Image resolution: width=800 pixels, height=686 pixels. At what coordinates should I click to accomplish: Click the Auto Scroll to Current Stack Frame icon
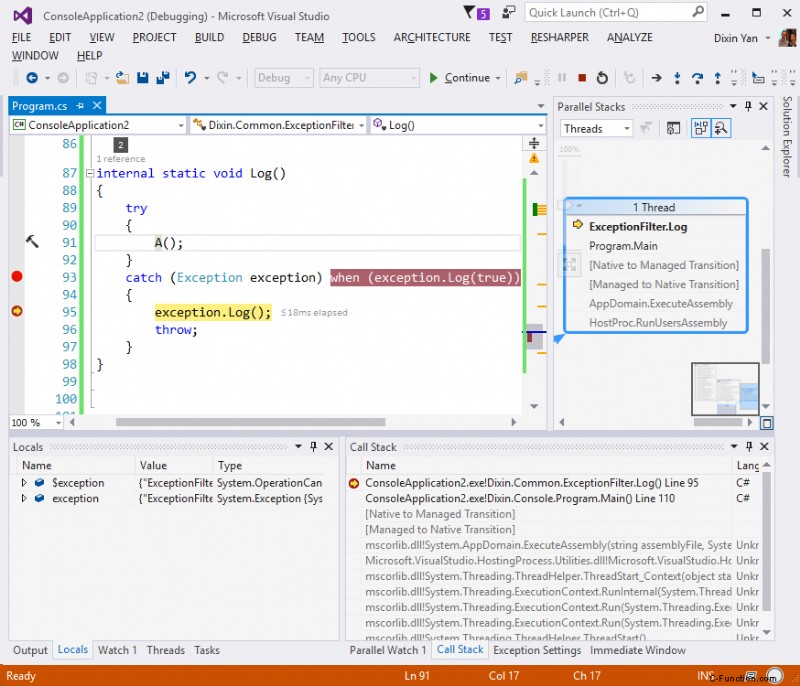click(699, 128)
